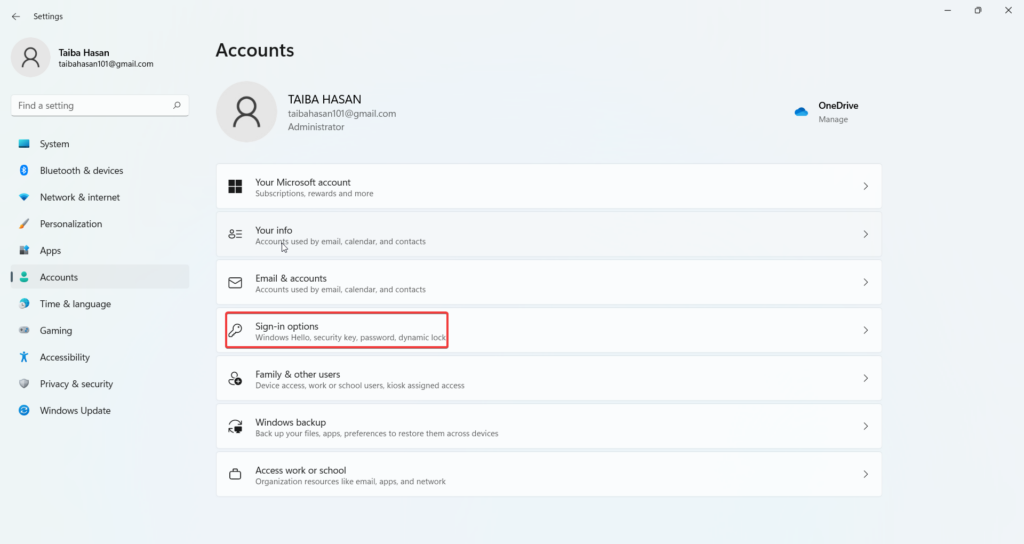Expand Windows backup row chevron

click(x=865, y=426)
